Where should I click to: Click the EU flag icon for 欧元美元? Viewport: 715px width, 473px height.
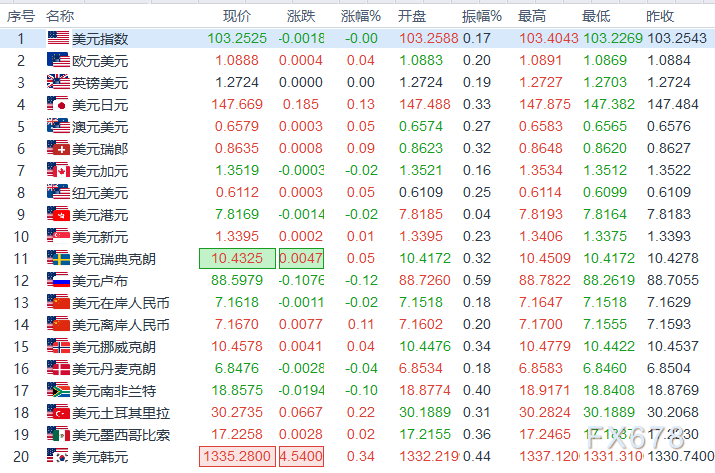(x=58, y=60)
